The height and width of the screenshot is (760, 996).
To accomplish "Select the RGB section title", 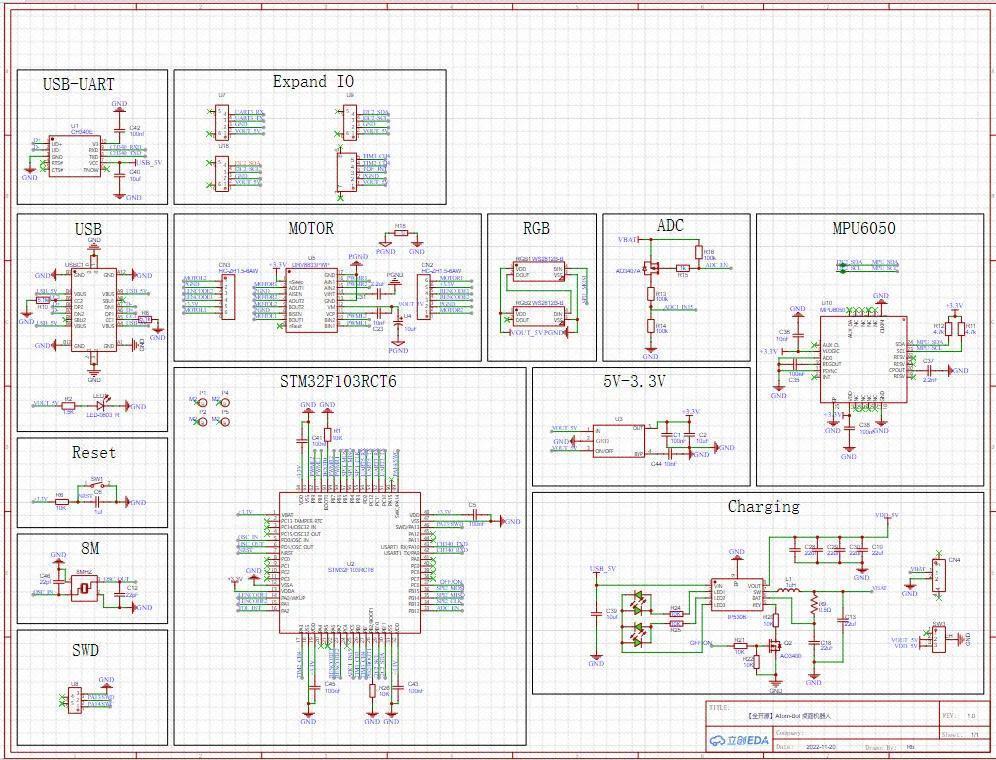I will (536, 229).
